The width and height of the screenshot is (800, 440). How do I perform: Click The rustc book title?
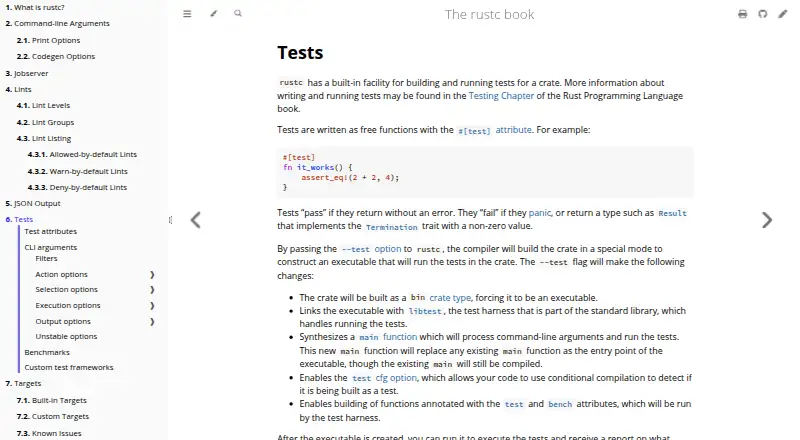(489, 14)
